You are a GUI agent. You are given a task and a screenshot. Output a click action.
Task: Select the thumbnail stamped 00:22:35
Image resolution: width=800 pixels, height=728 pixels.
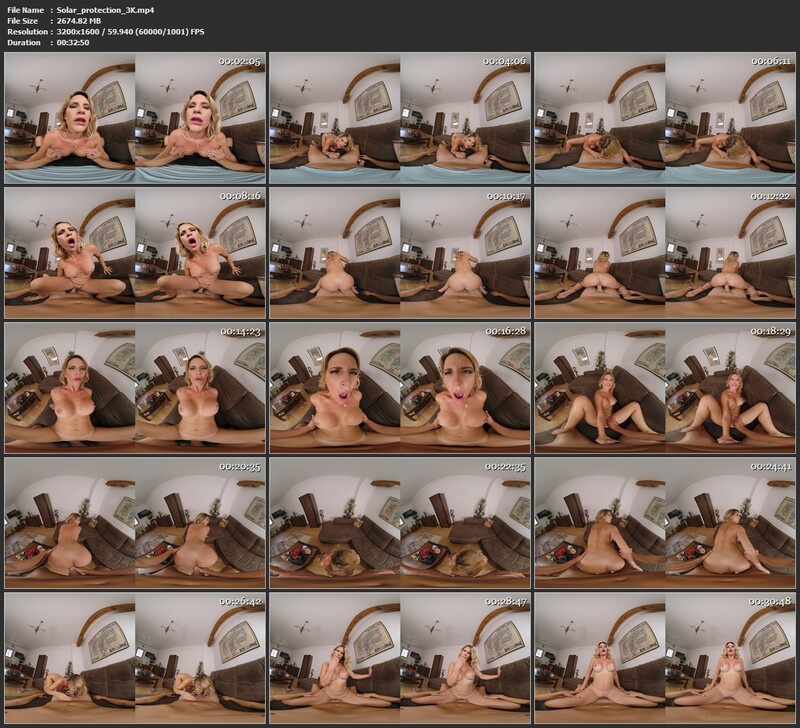[399, 521]
